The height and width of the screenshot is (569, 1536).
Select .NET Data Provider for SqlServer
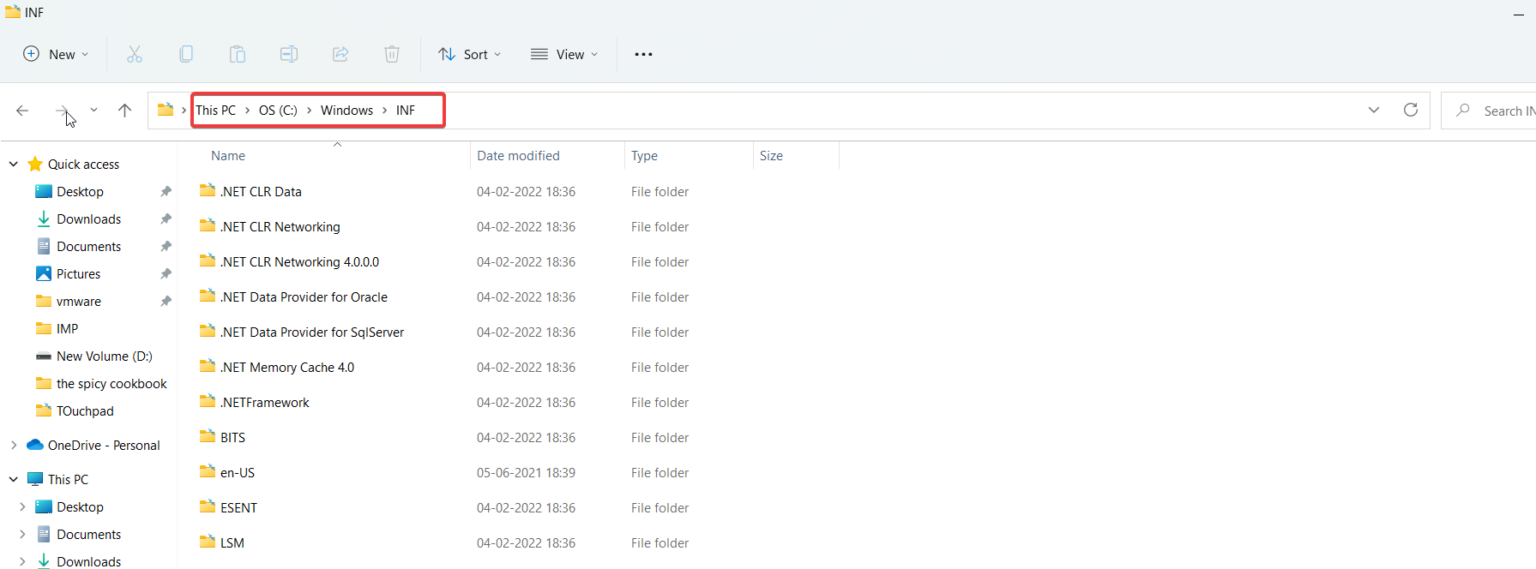coord(312,332)
